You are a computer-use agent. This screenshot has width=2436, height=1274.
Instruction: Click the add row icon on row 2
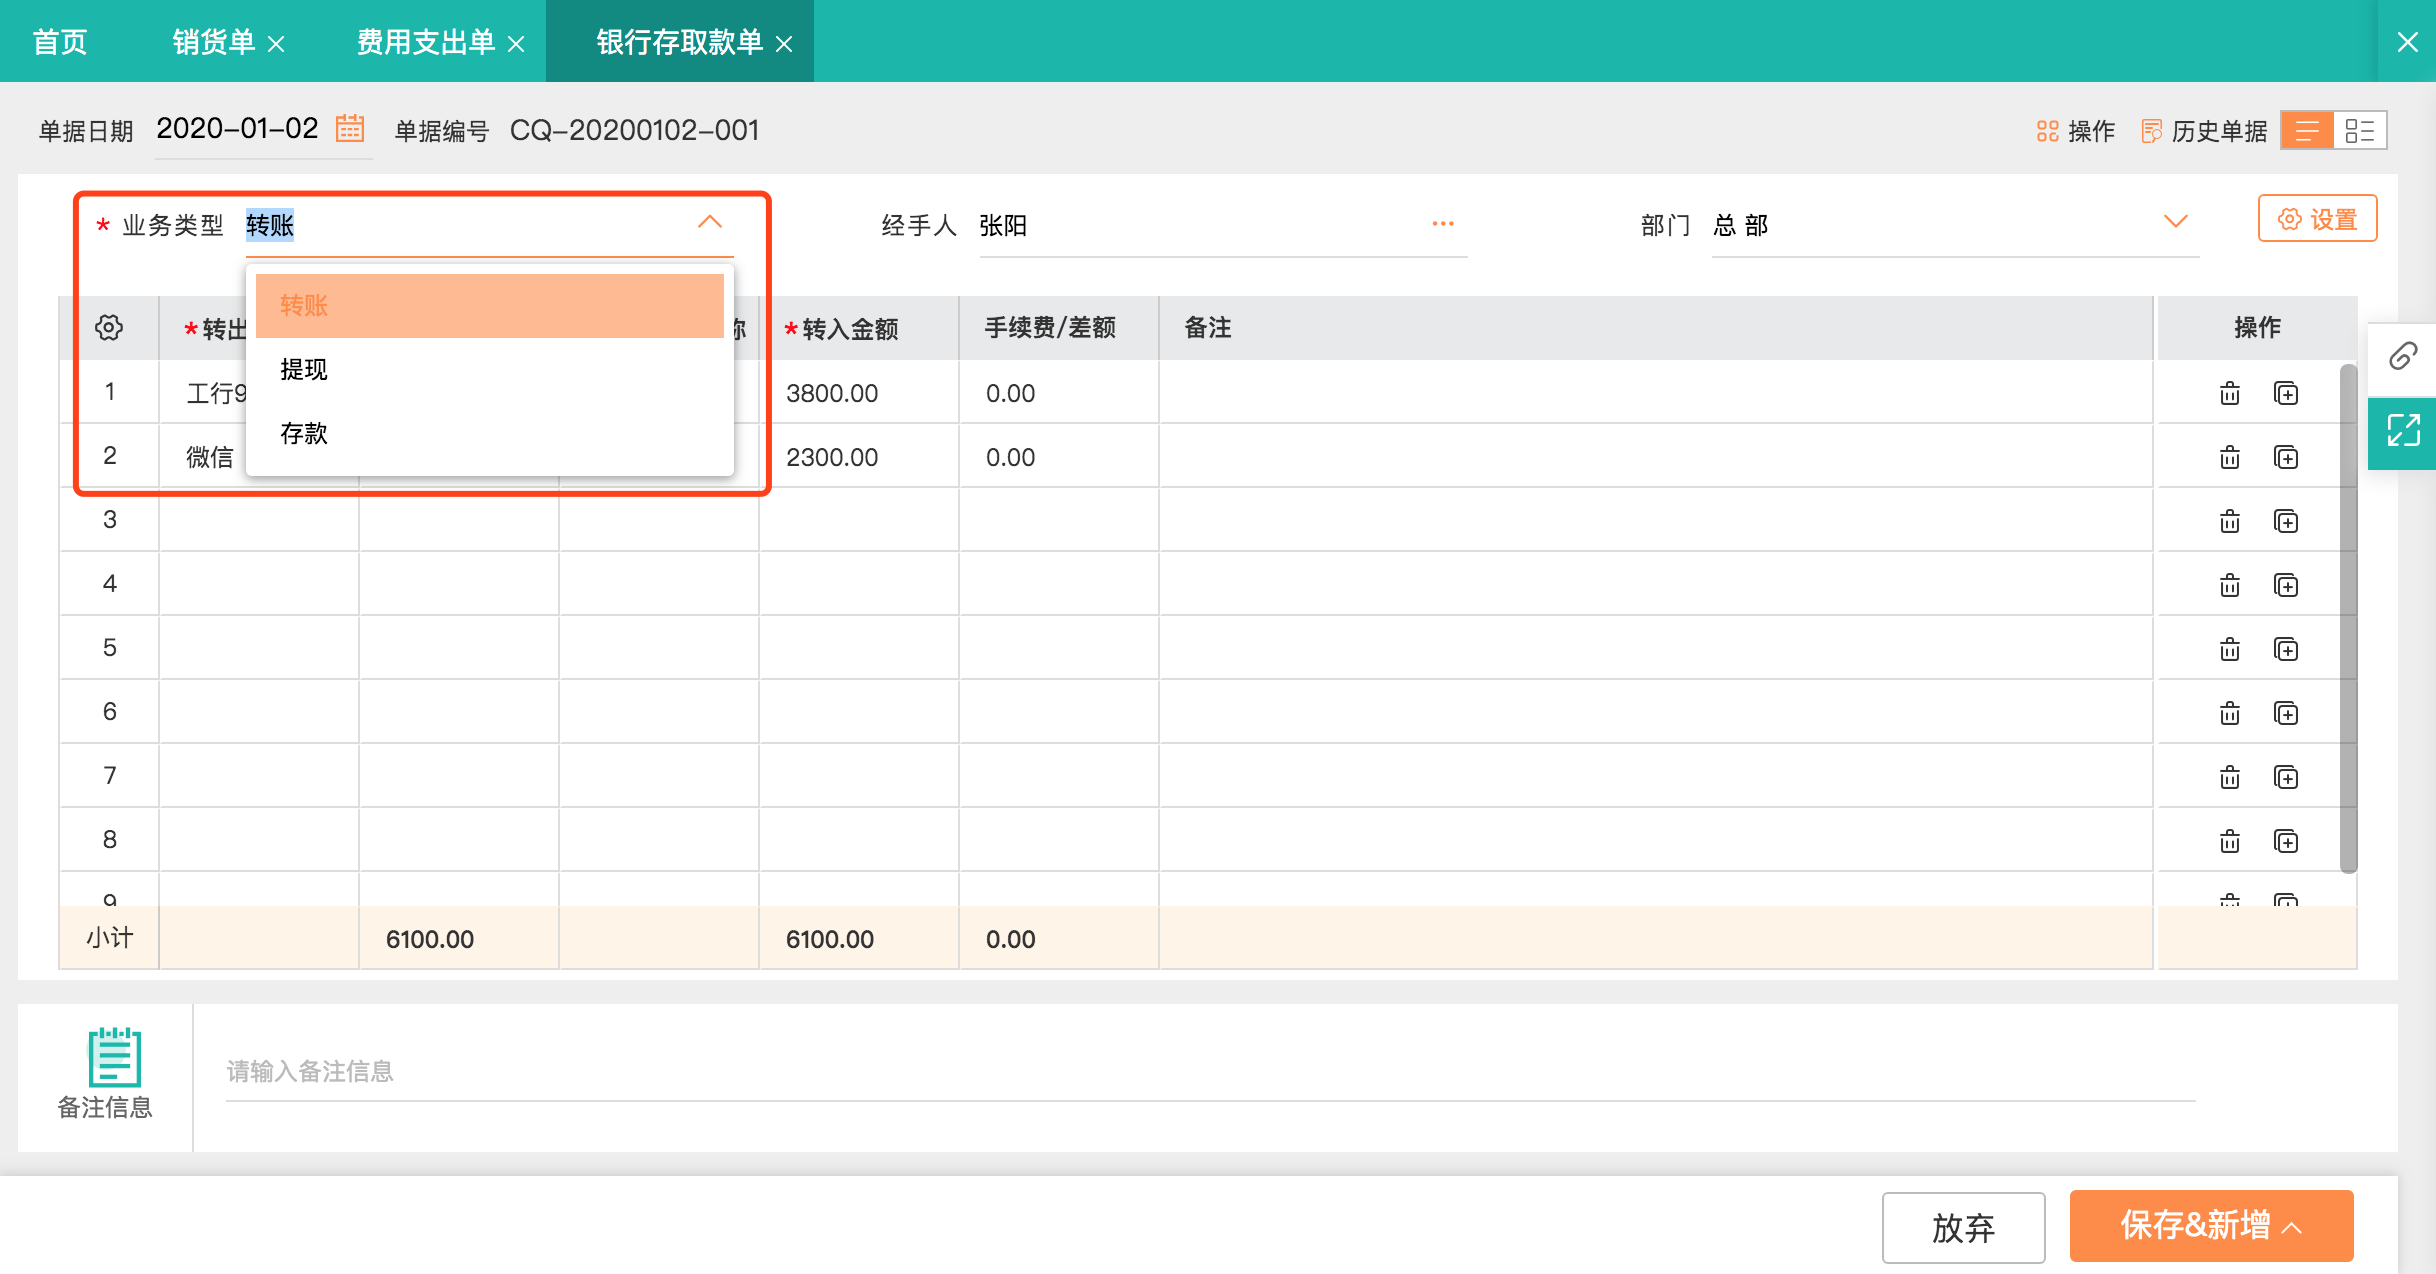(x=2286, y=456)
